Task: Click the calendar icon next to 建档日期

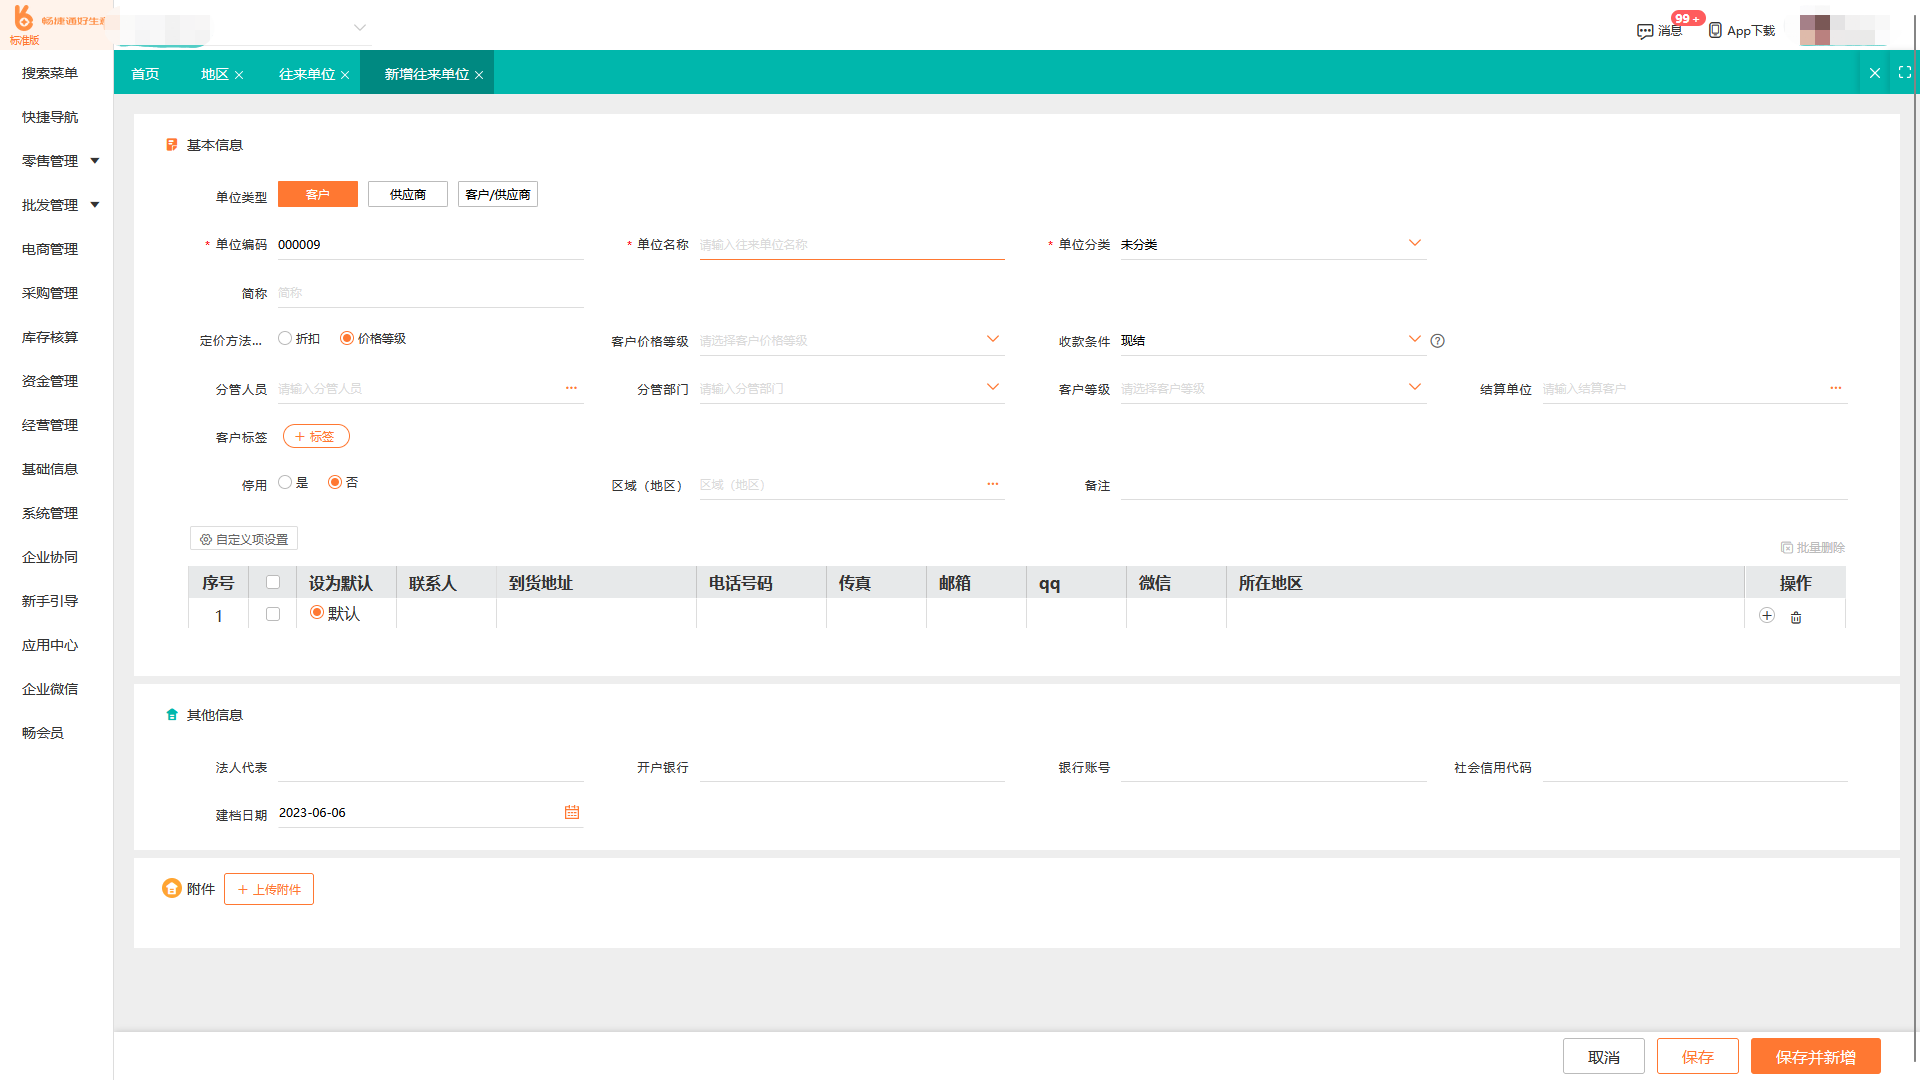Action: point(571,812)
